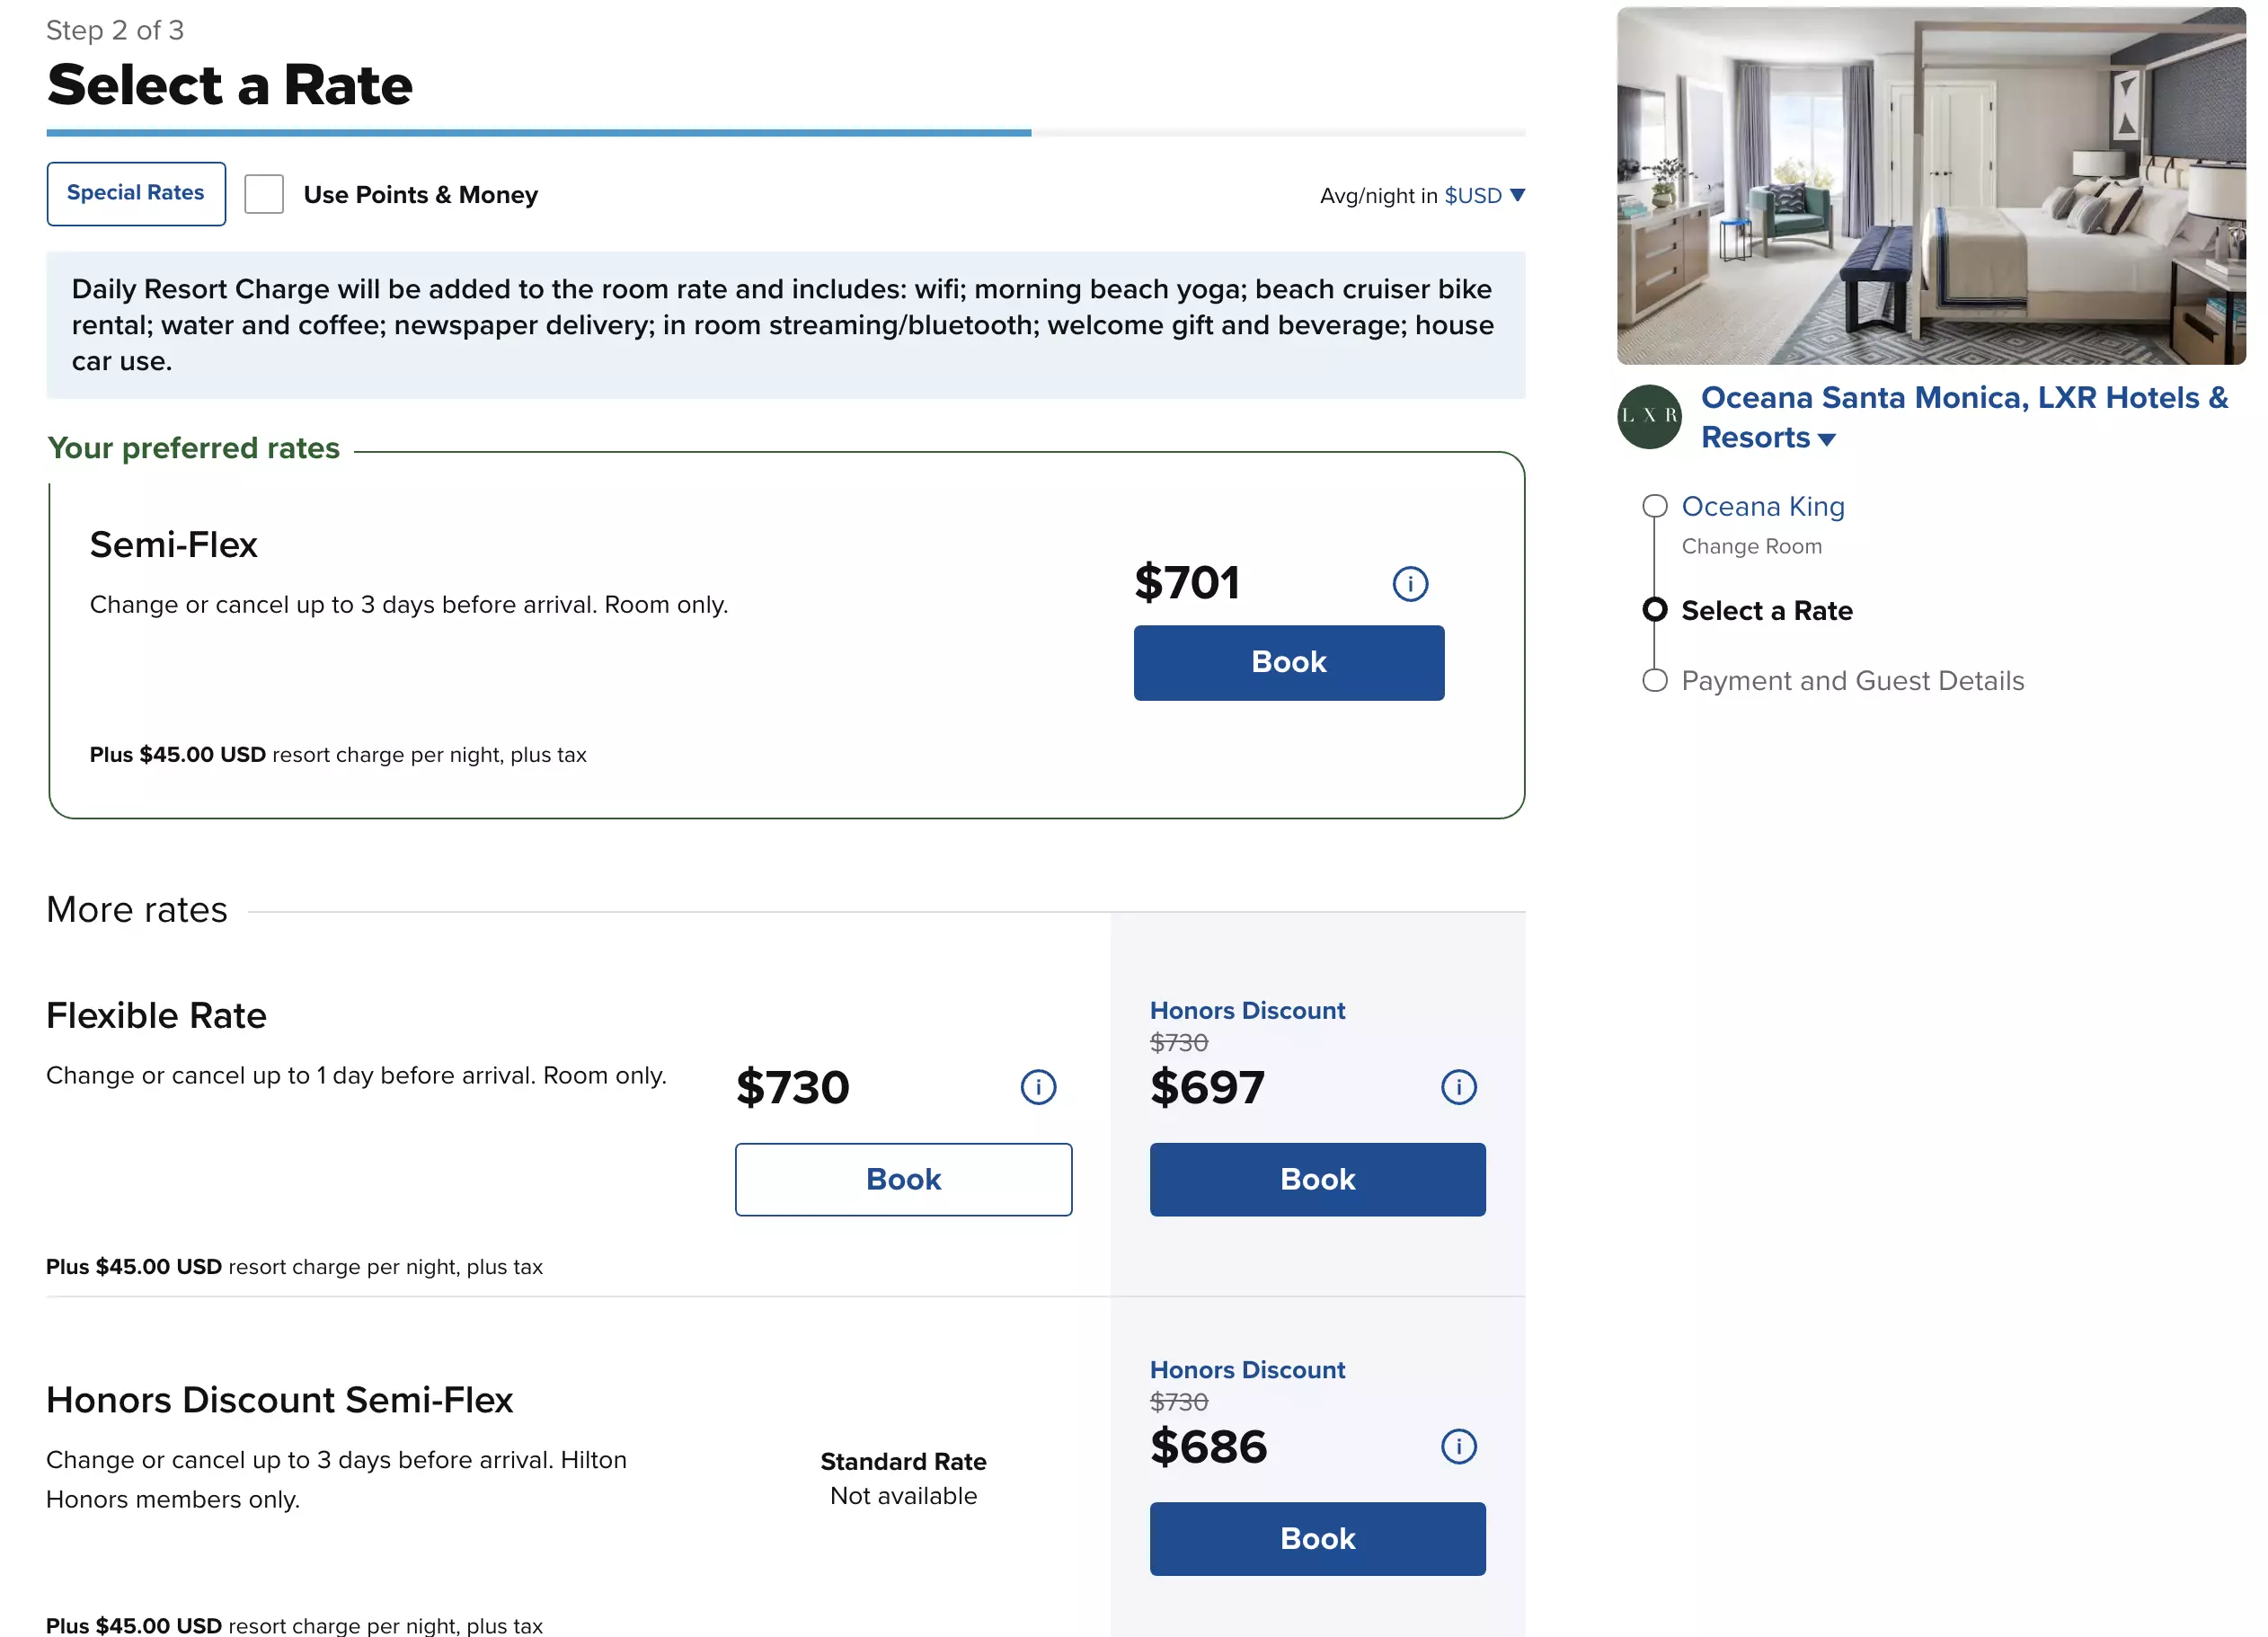2268x1637 pixels.
Task: Book the Honors Discount Semi-Flex at $686
Action: [1317, 1535]
